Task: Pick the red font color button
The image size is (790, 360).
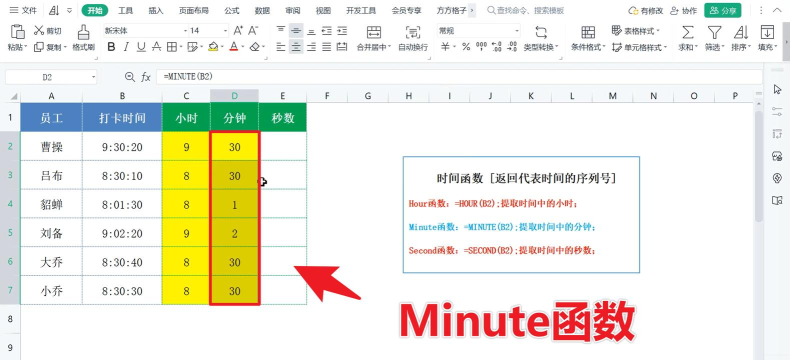Action: [x=233, y=47]
